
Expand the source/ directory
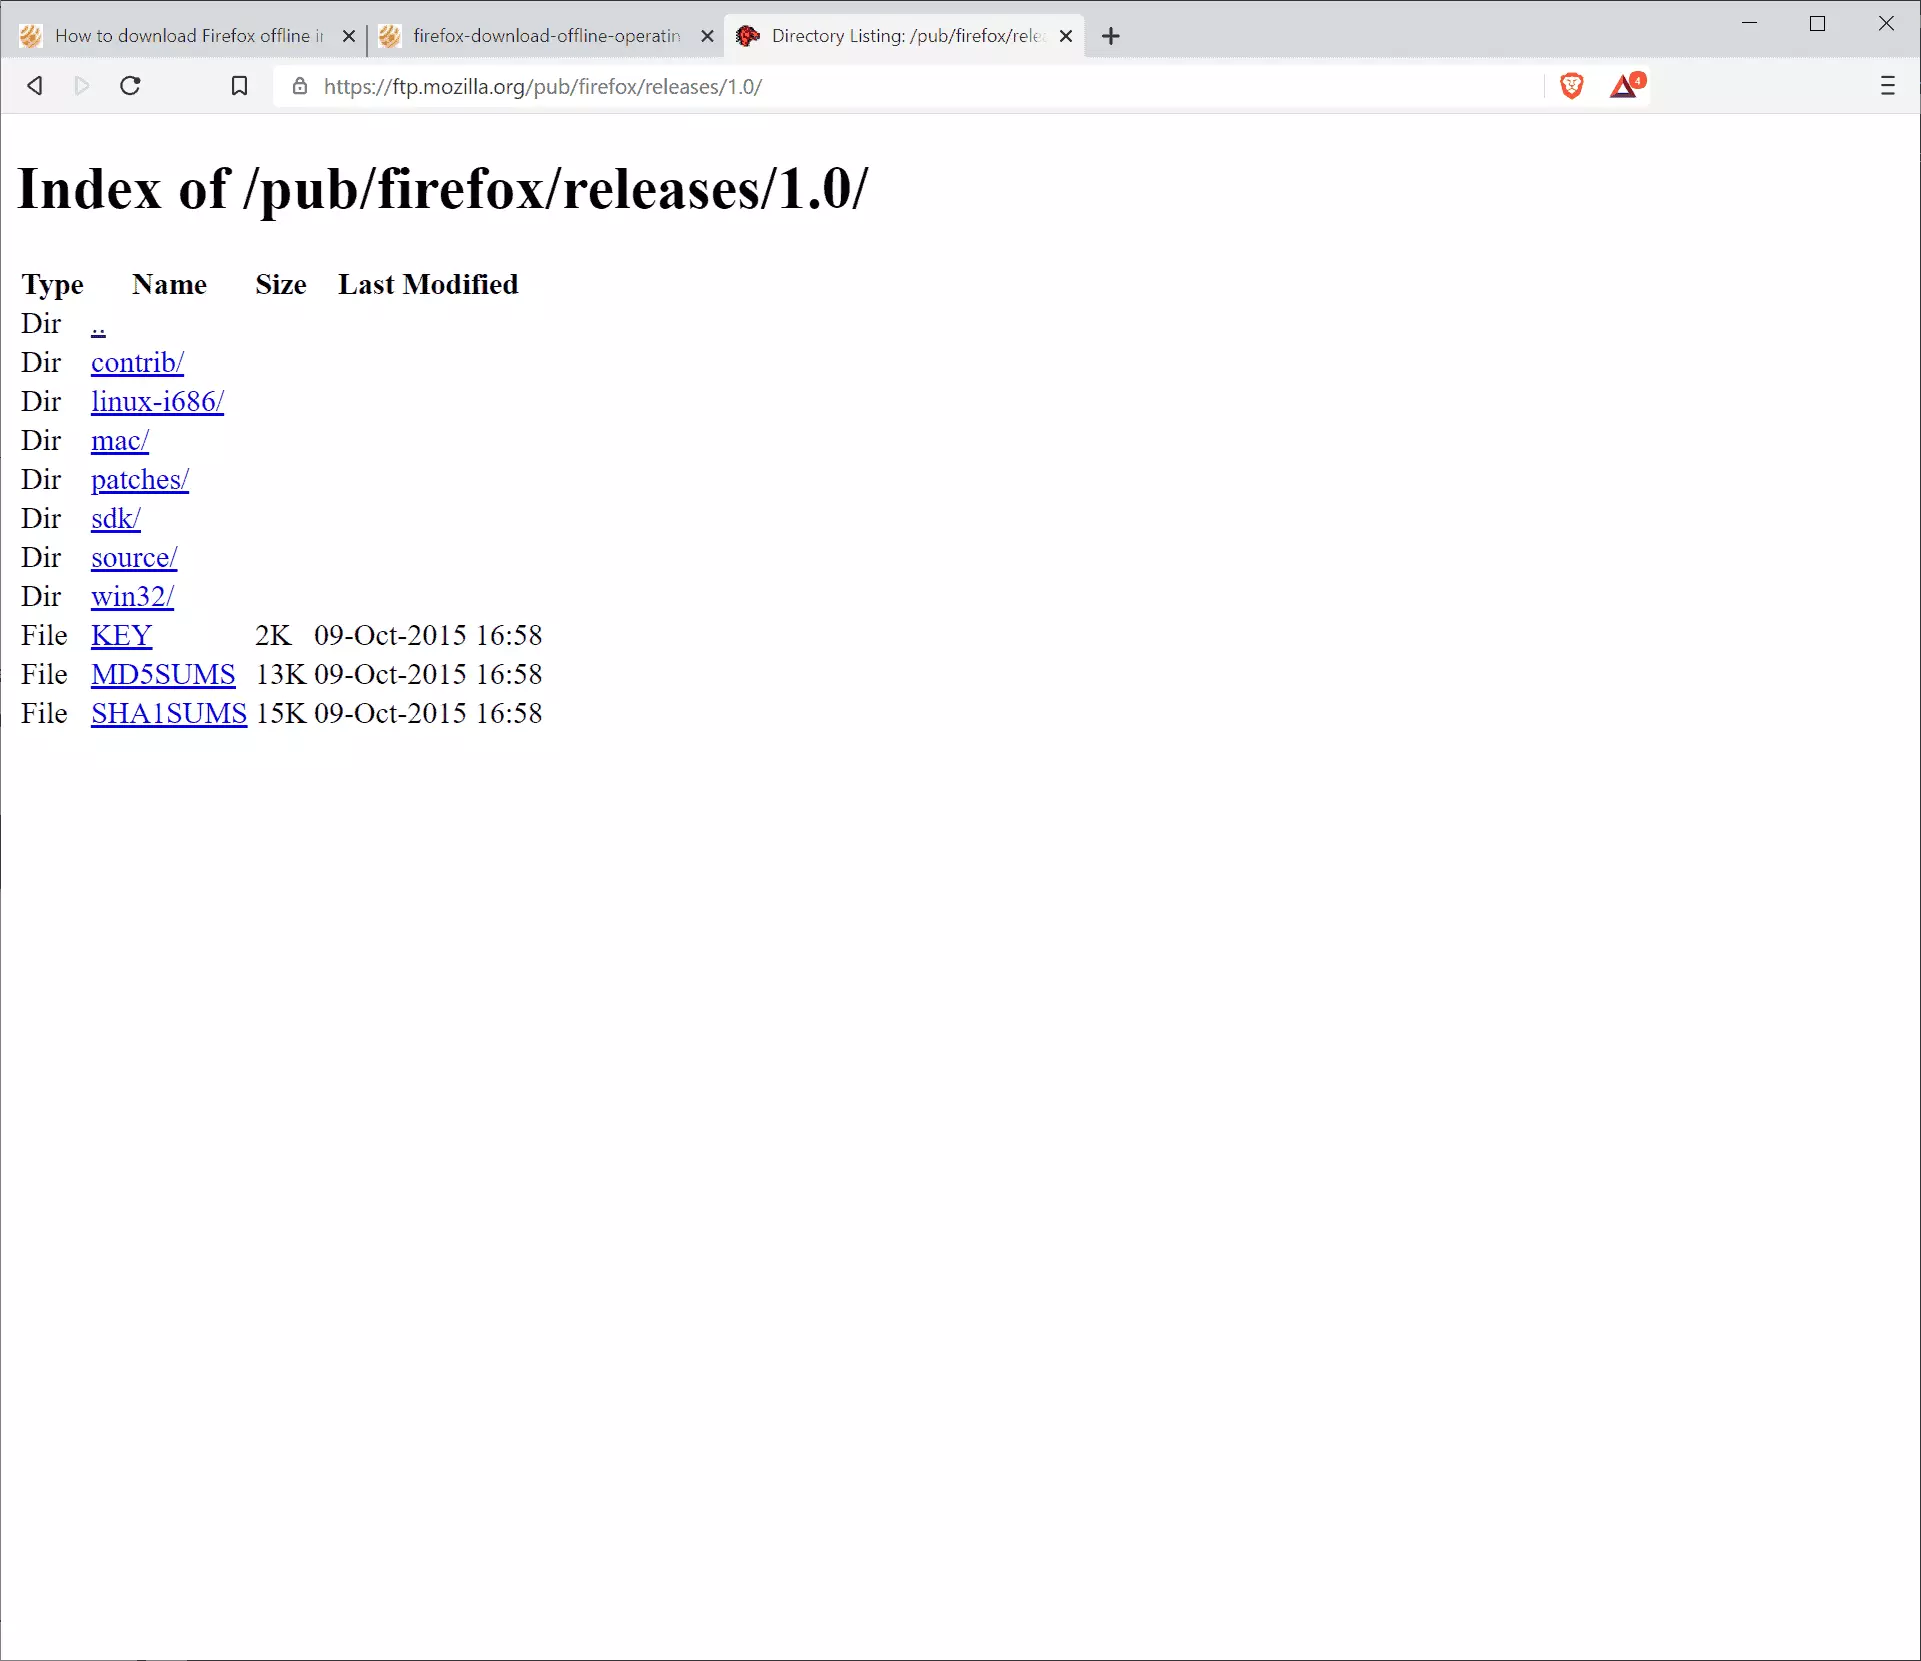click(x=134, y=557)
